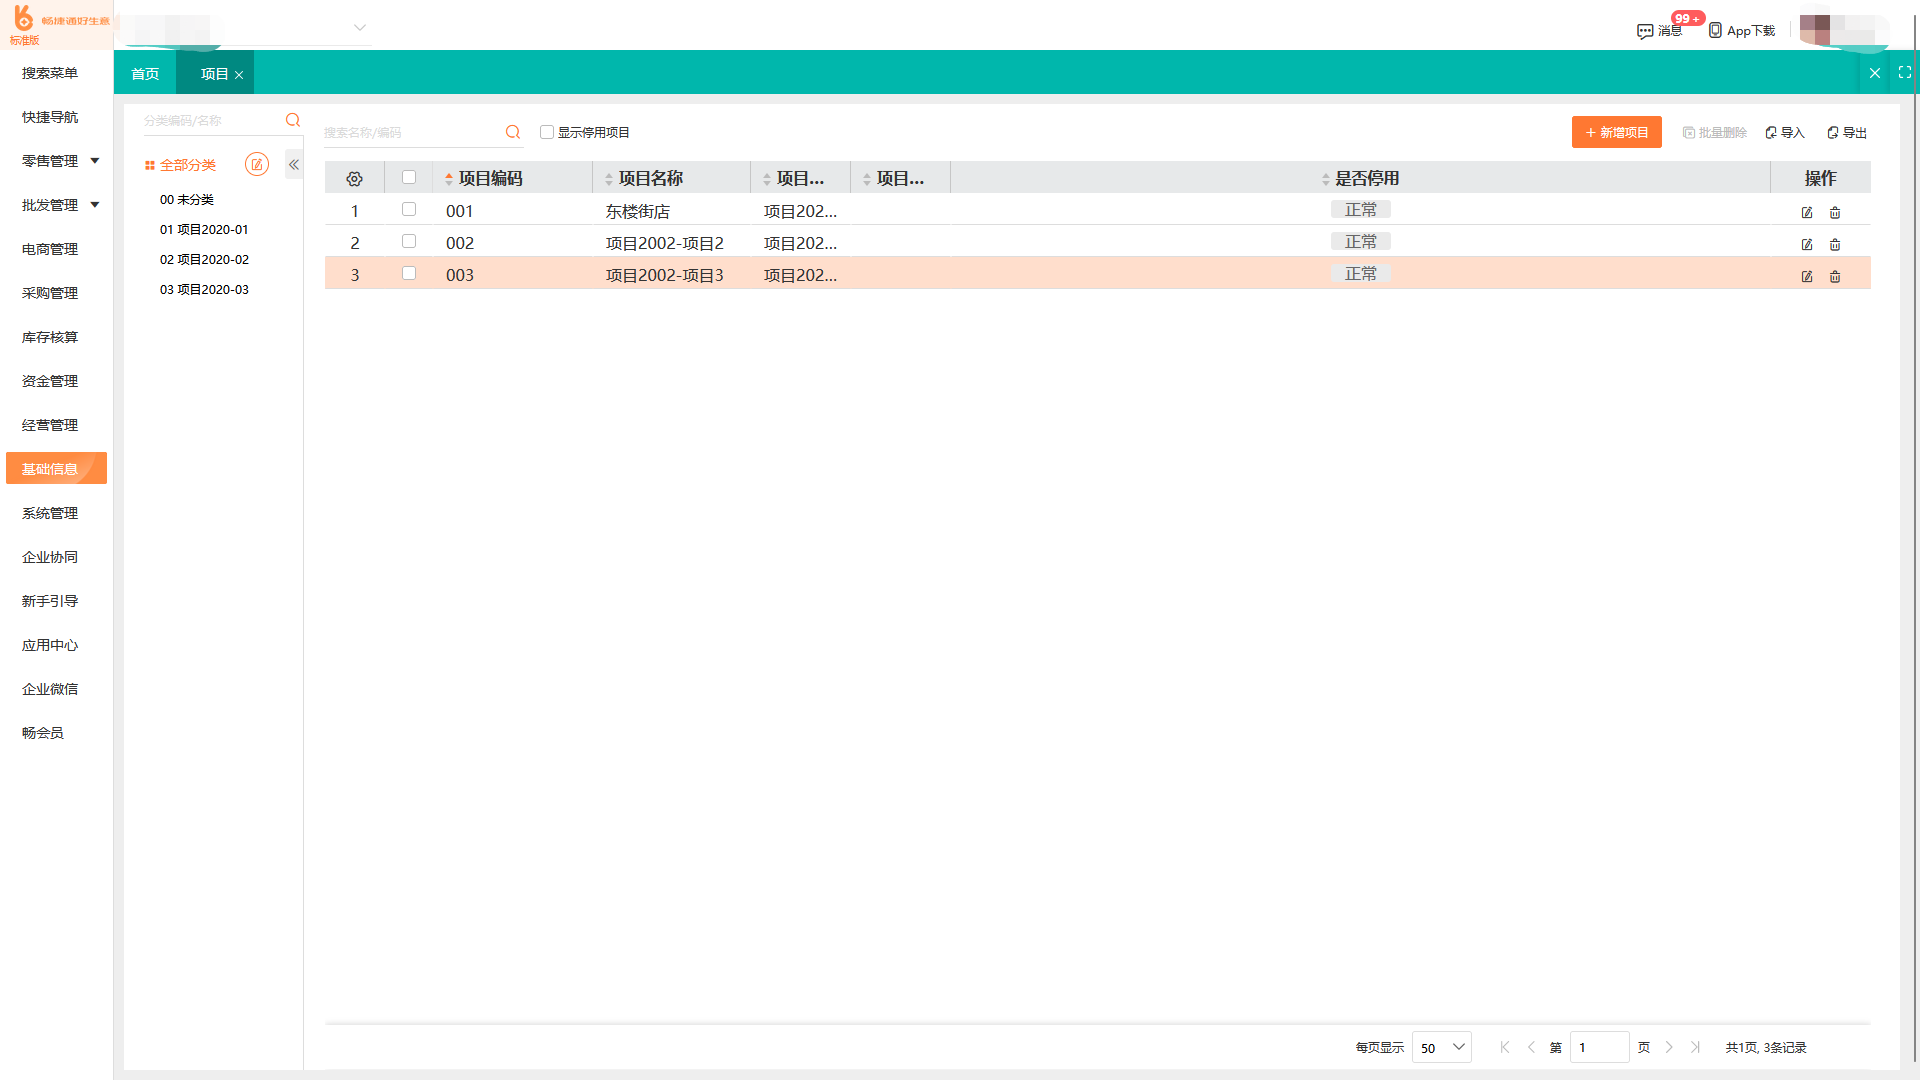Click the edit icon for project 001

1807,211
